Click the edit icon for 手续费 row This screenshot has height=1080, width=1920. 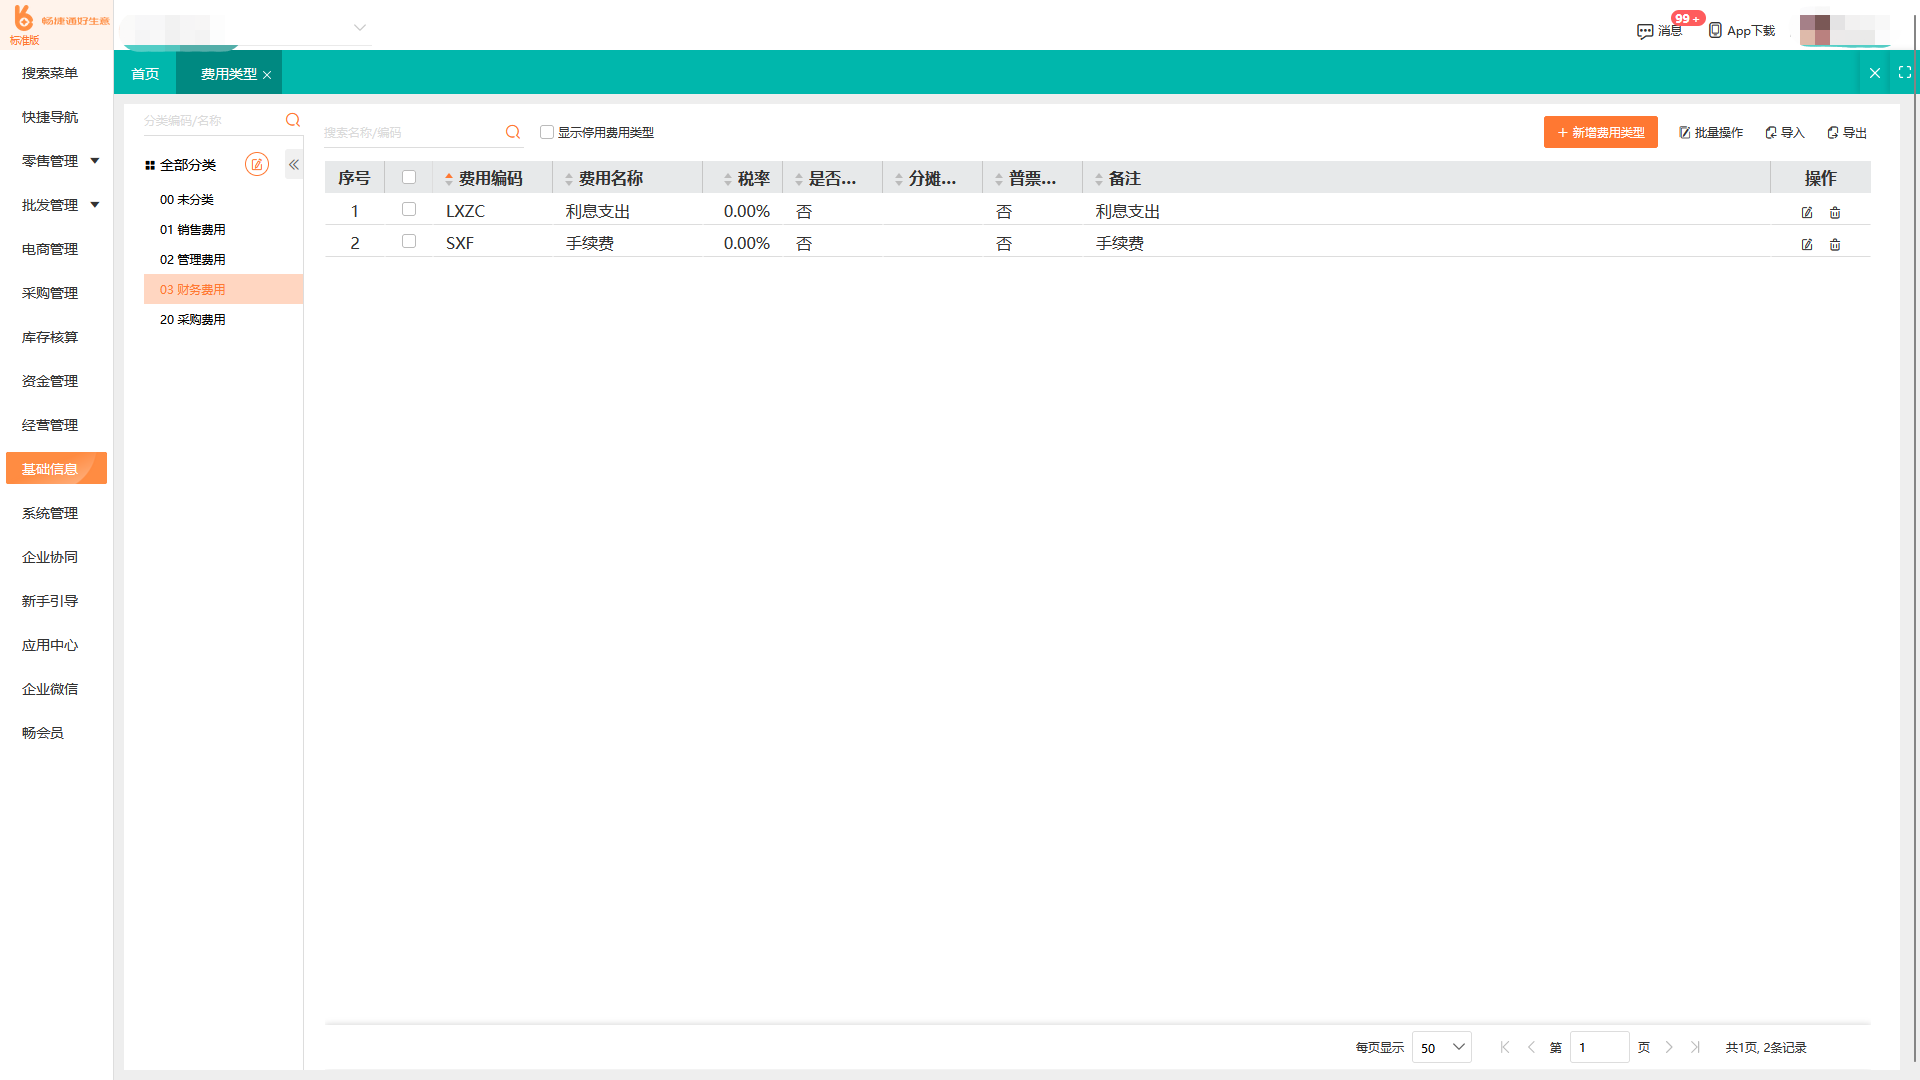click(x=1807, y=244)
